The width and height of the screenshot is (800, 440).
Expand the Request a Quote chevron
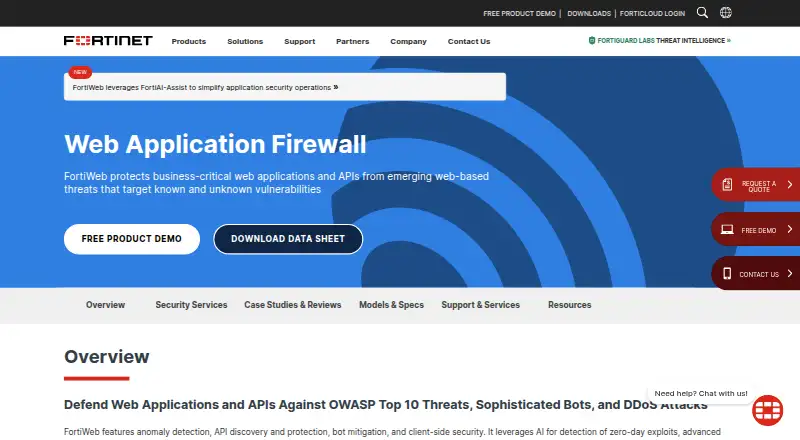790,184
